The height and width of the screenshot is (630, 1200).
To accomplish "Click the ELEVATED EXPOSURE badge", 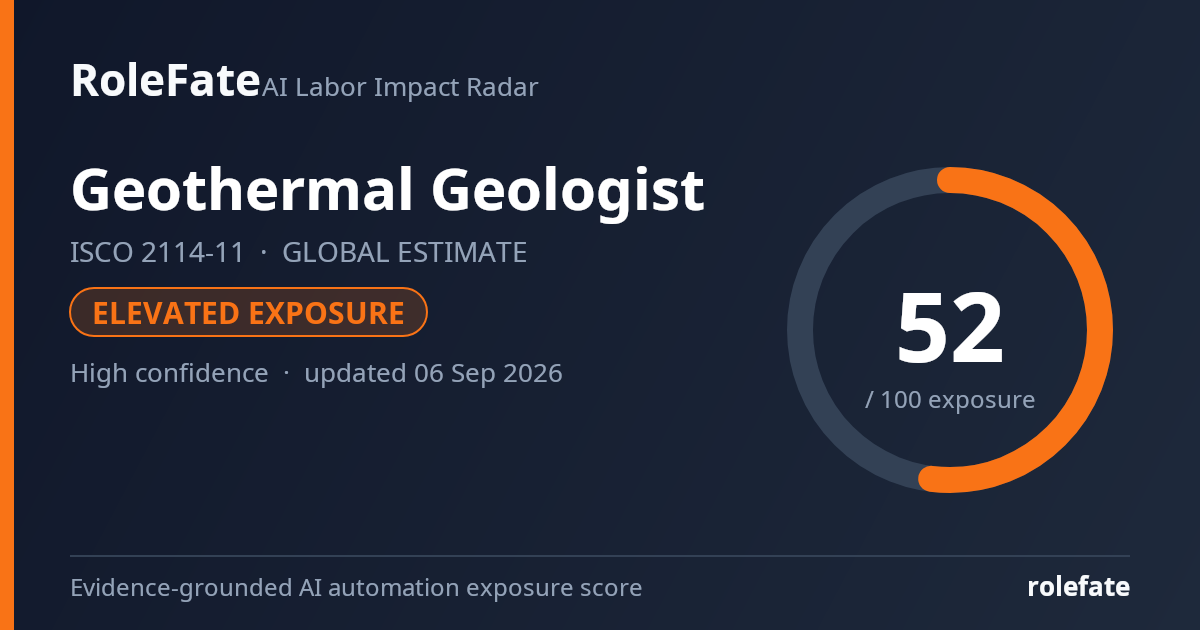I will (x=249, y=313).
